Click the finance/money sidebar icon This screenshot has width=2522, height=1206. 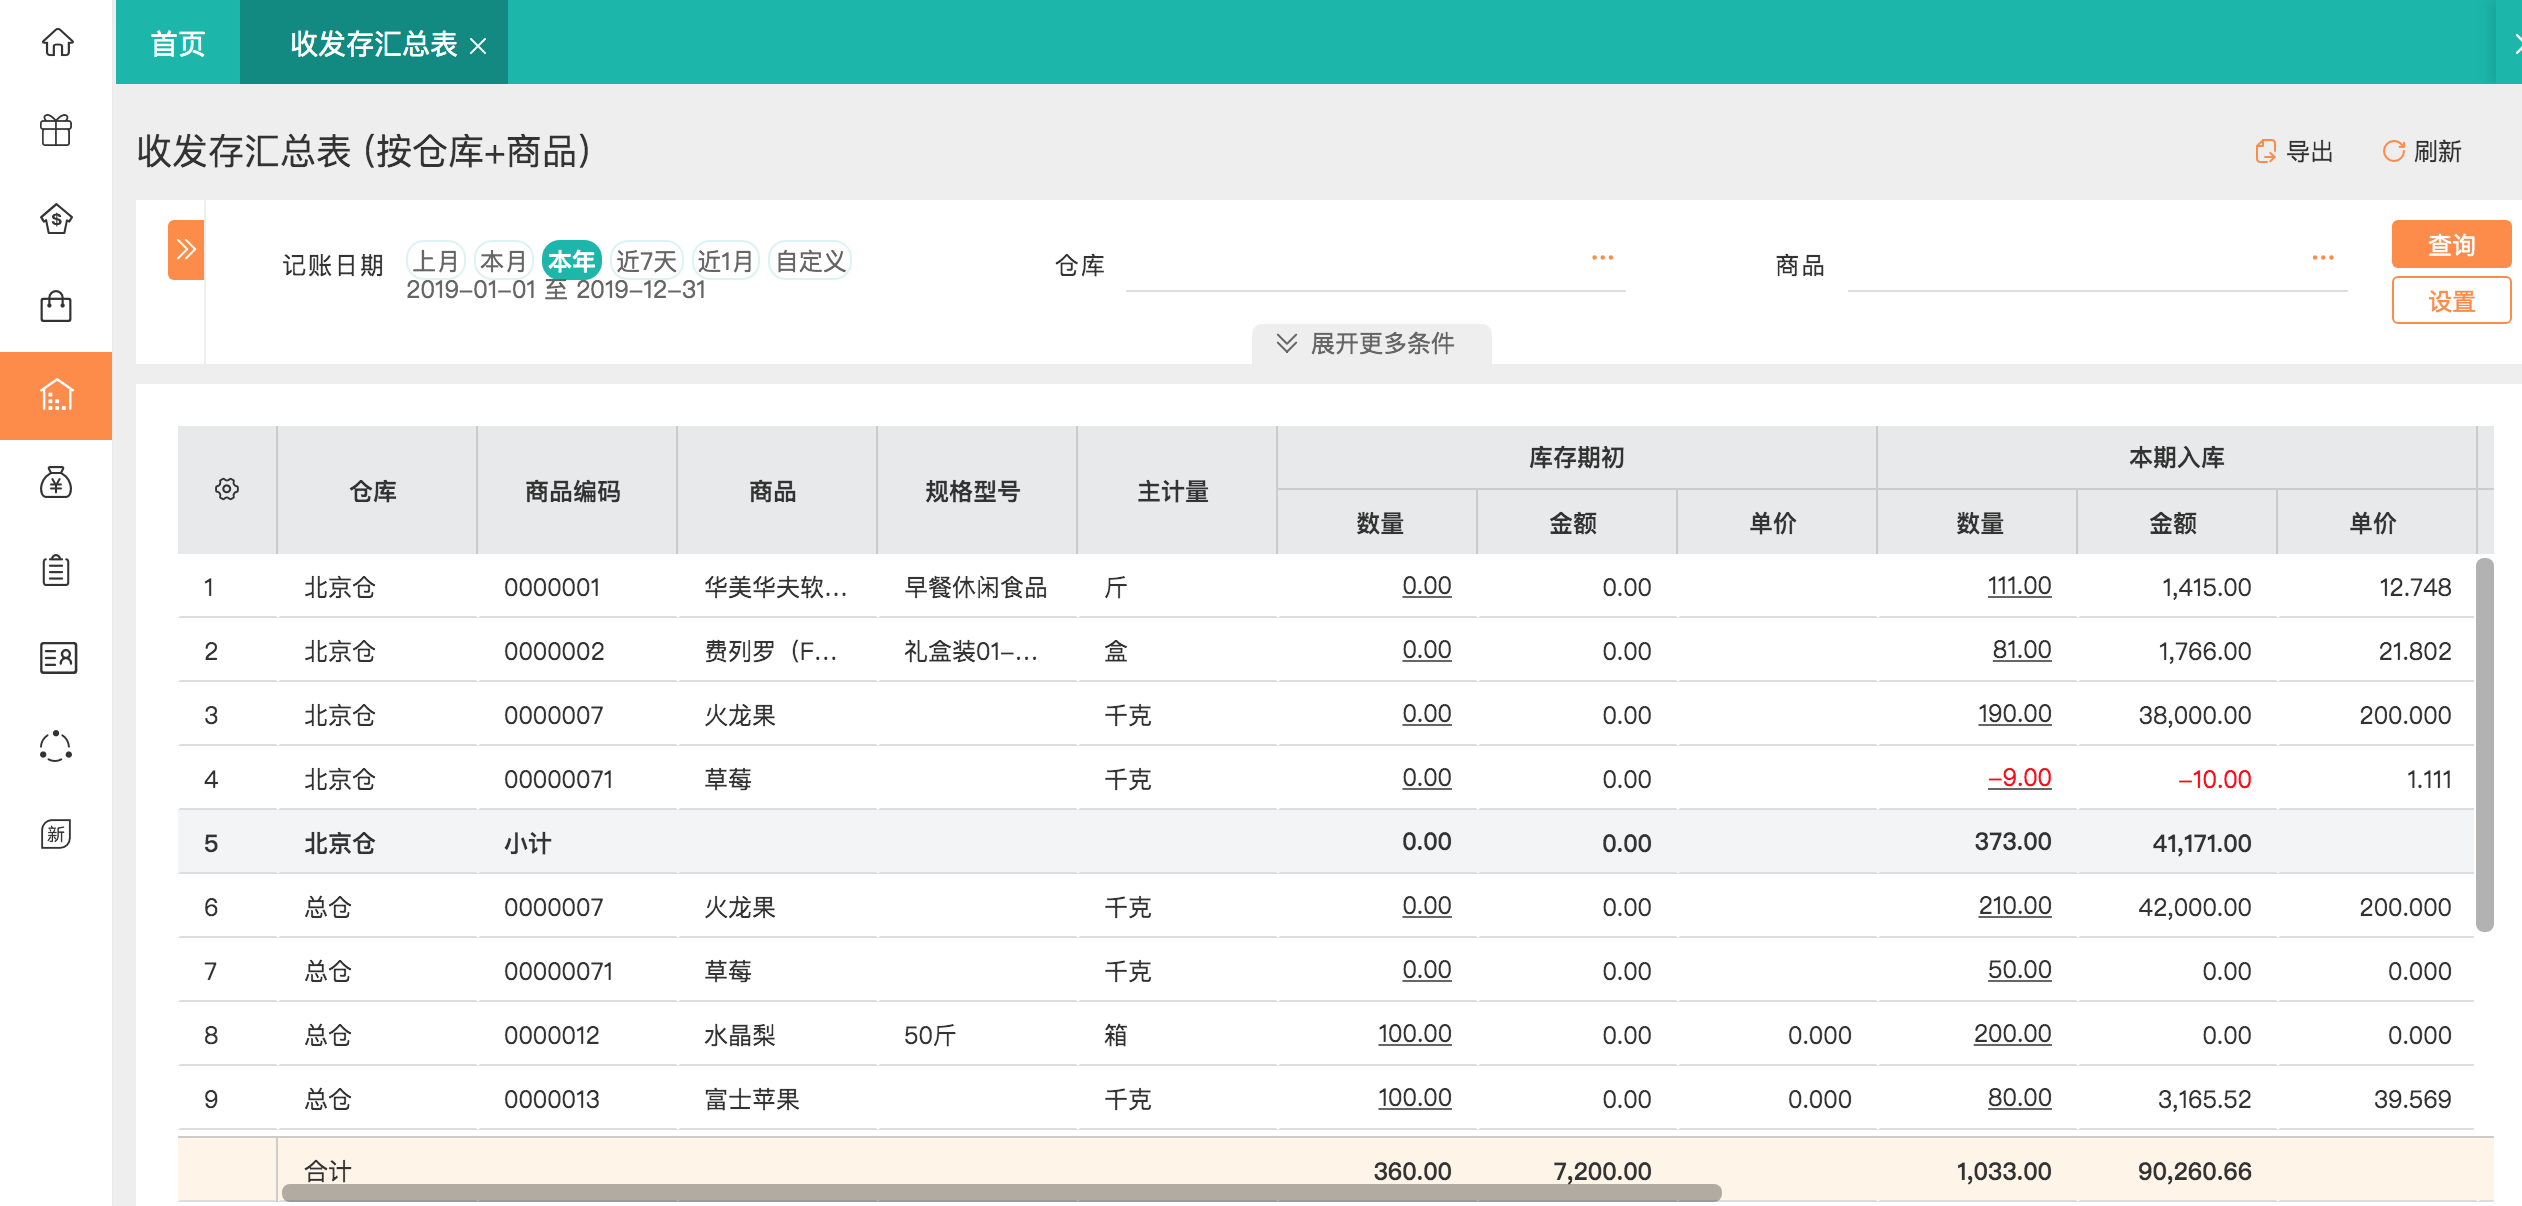tap(56, 484)
